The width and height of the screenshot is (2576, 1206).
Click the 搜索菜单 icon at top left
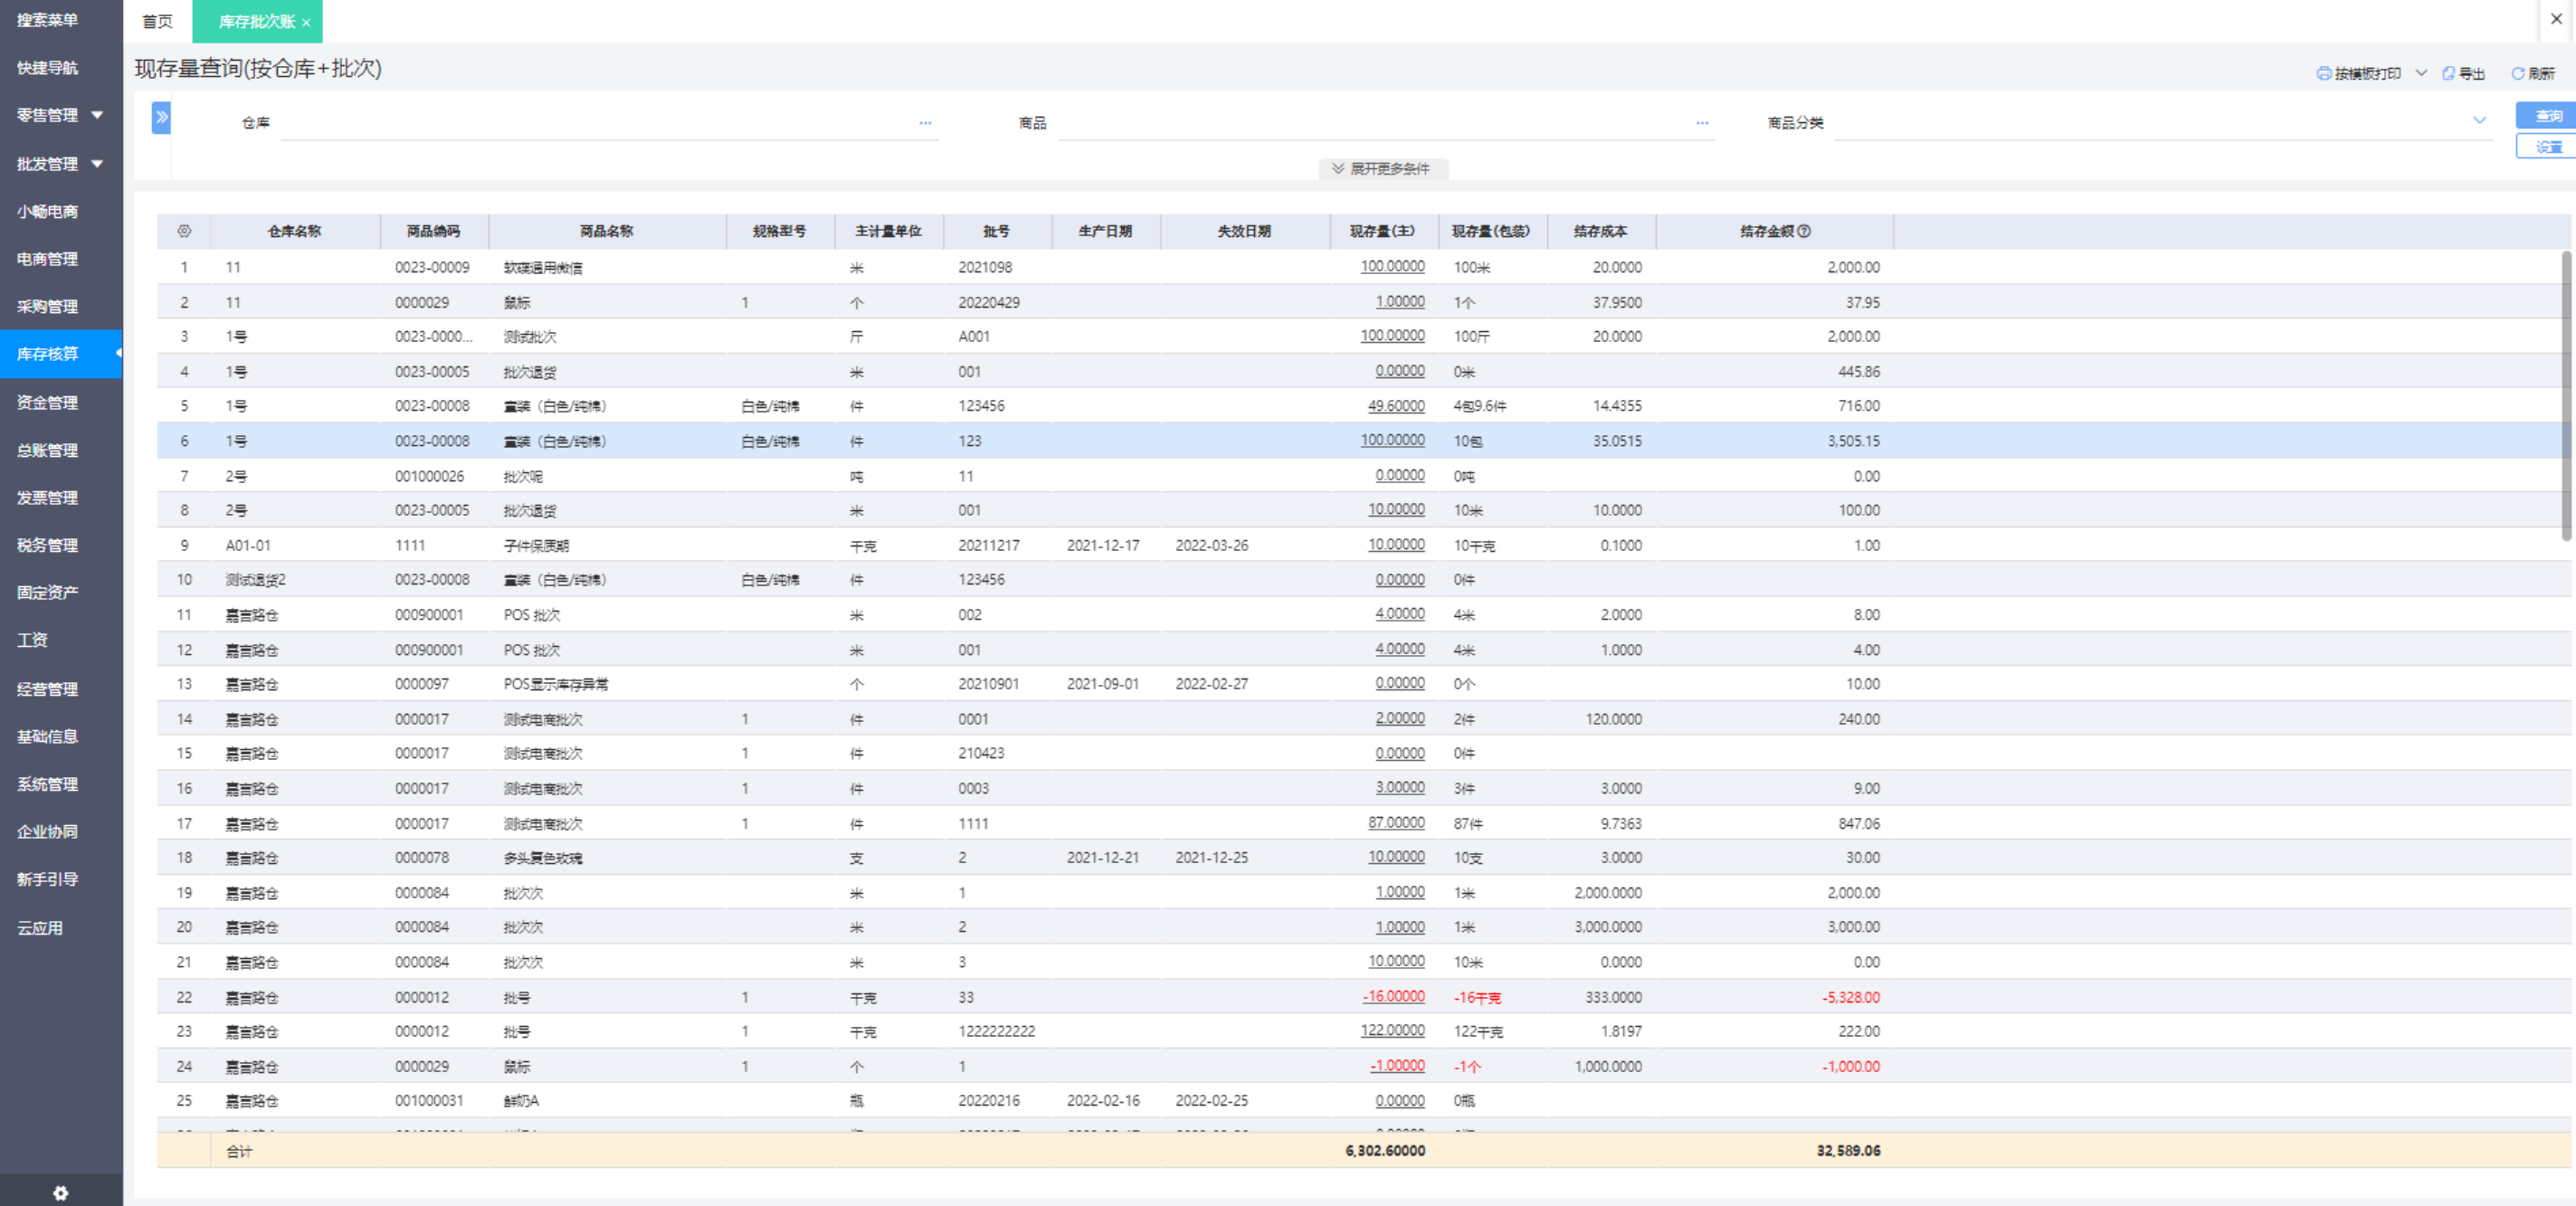pos(48,20)
